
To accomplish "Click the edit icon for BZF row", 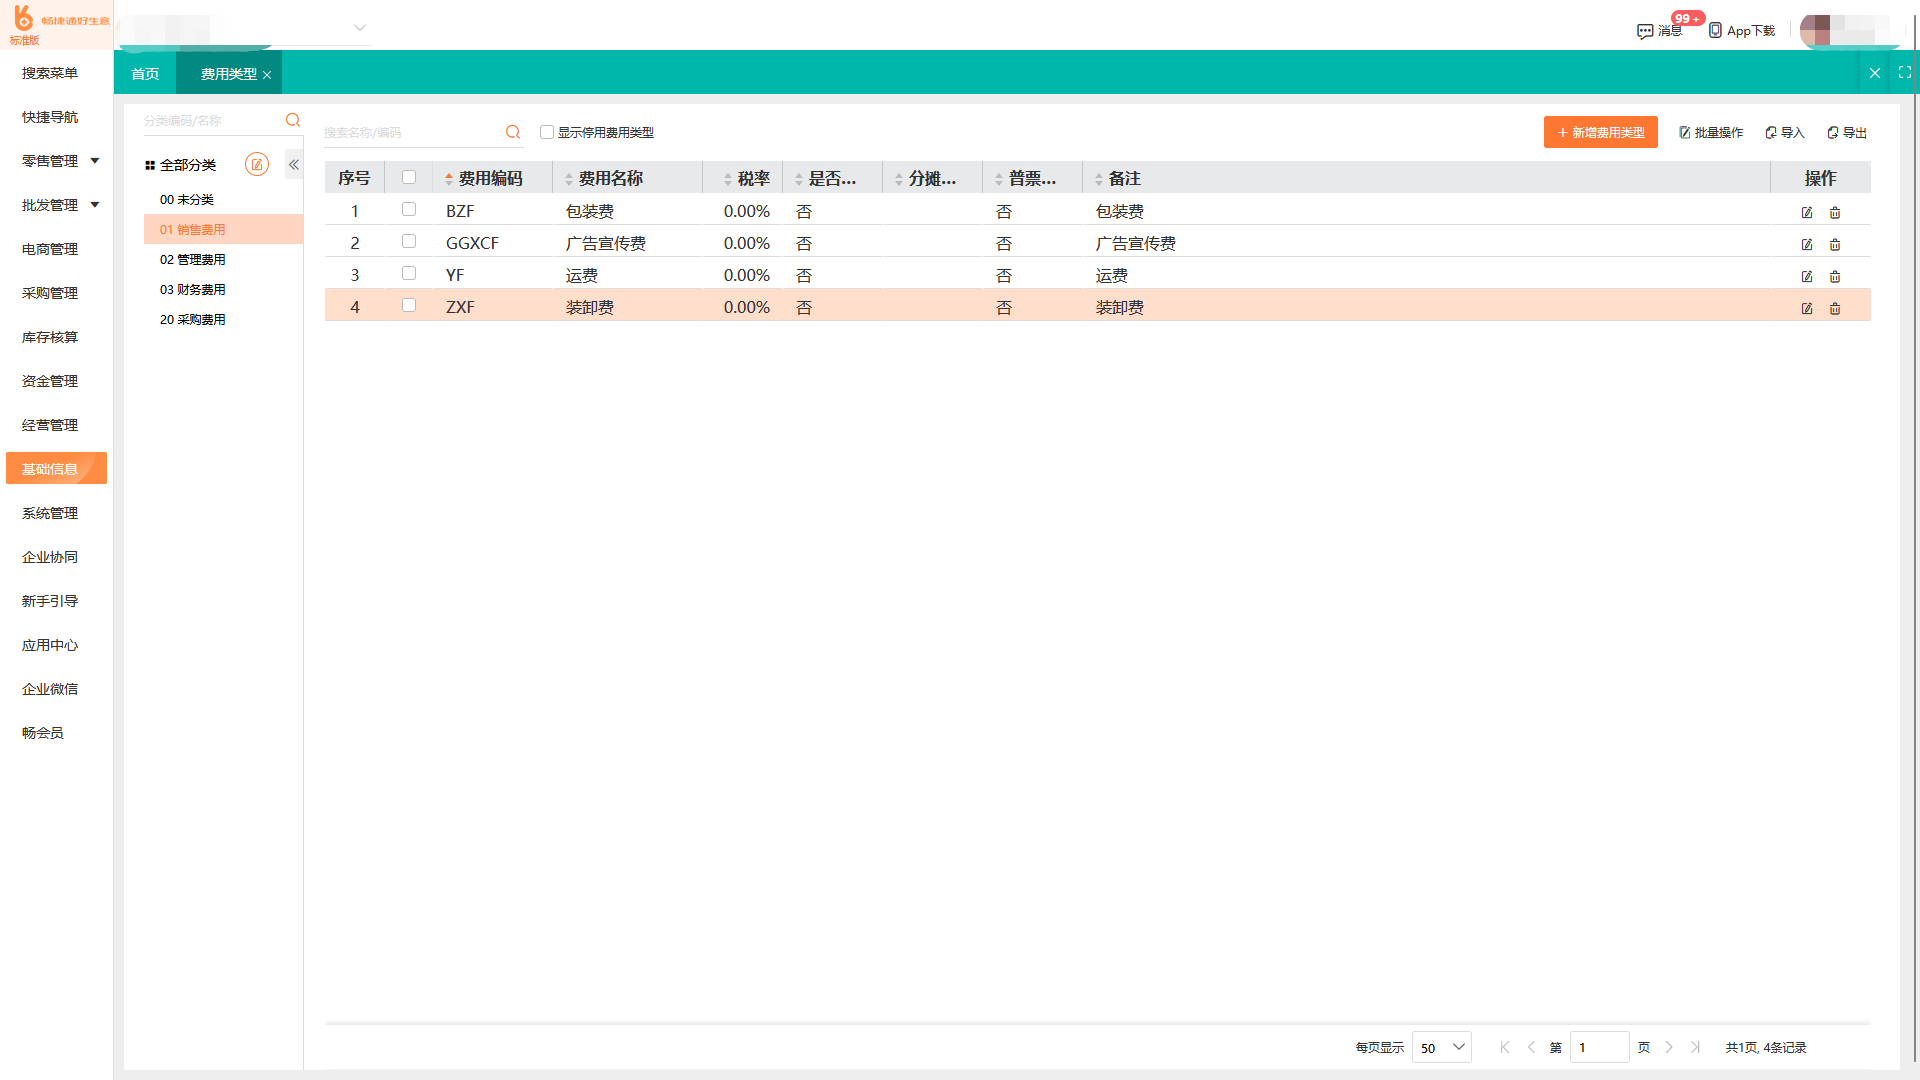I will 1807,211.
